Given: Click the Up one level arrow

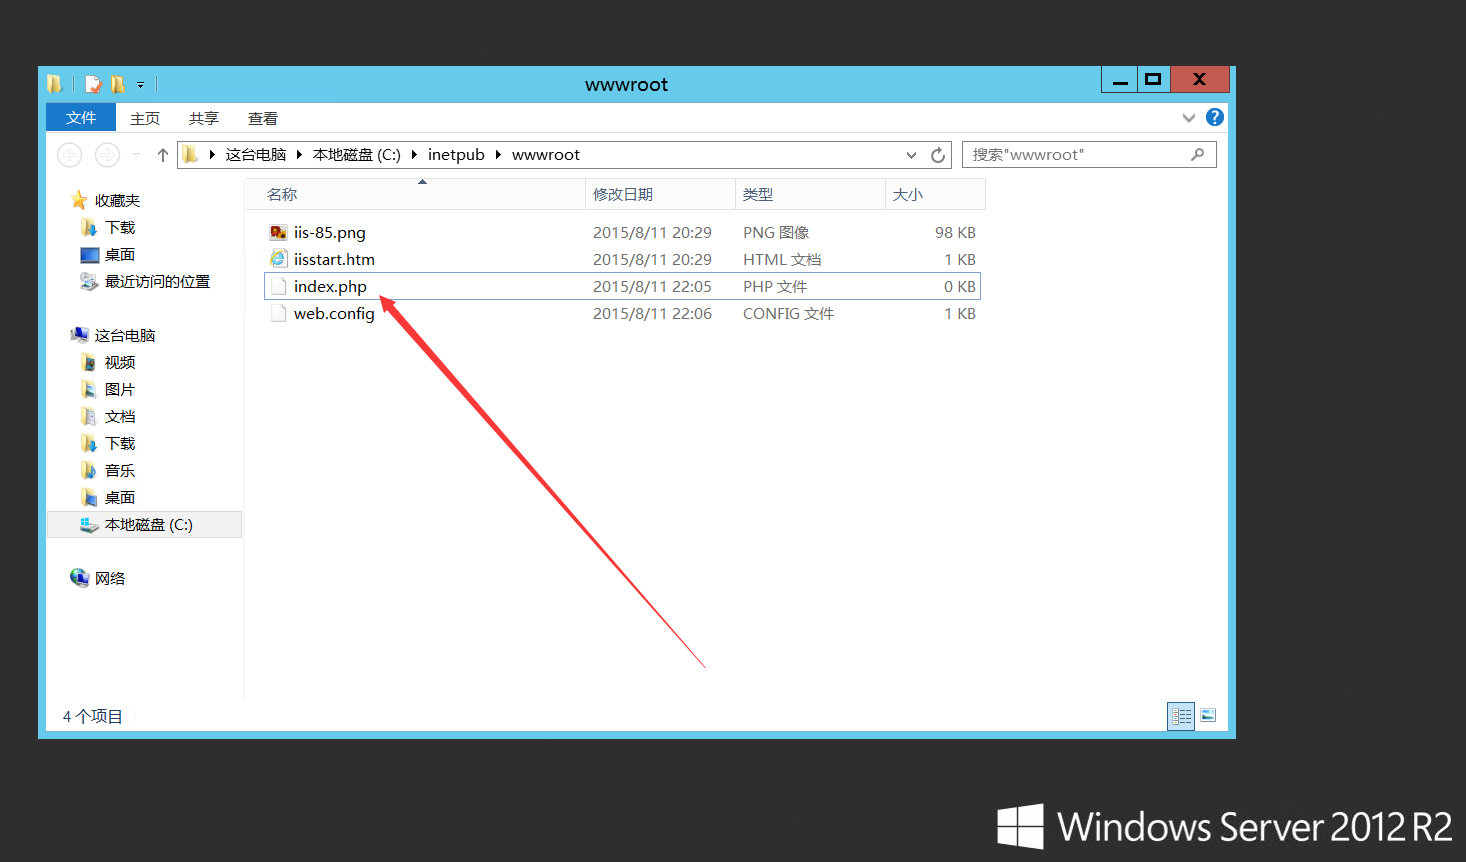Looking at the screenshot, I should pyautogui.click(x=163, y=155).
